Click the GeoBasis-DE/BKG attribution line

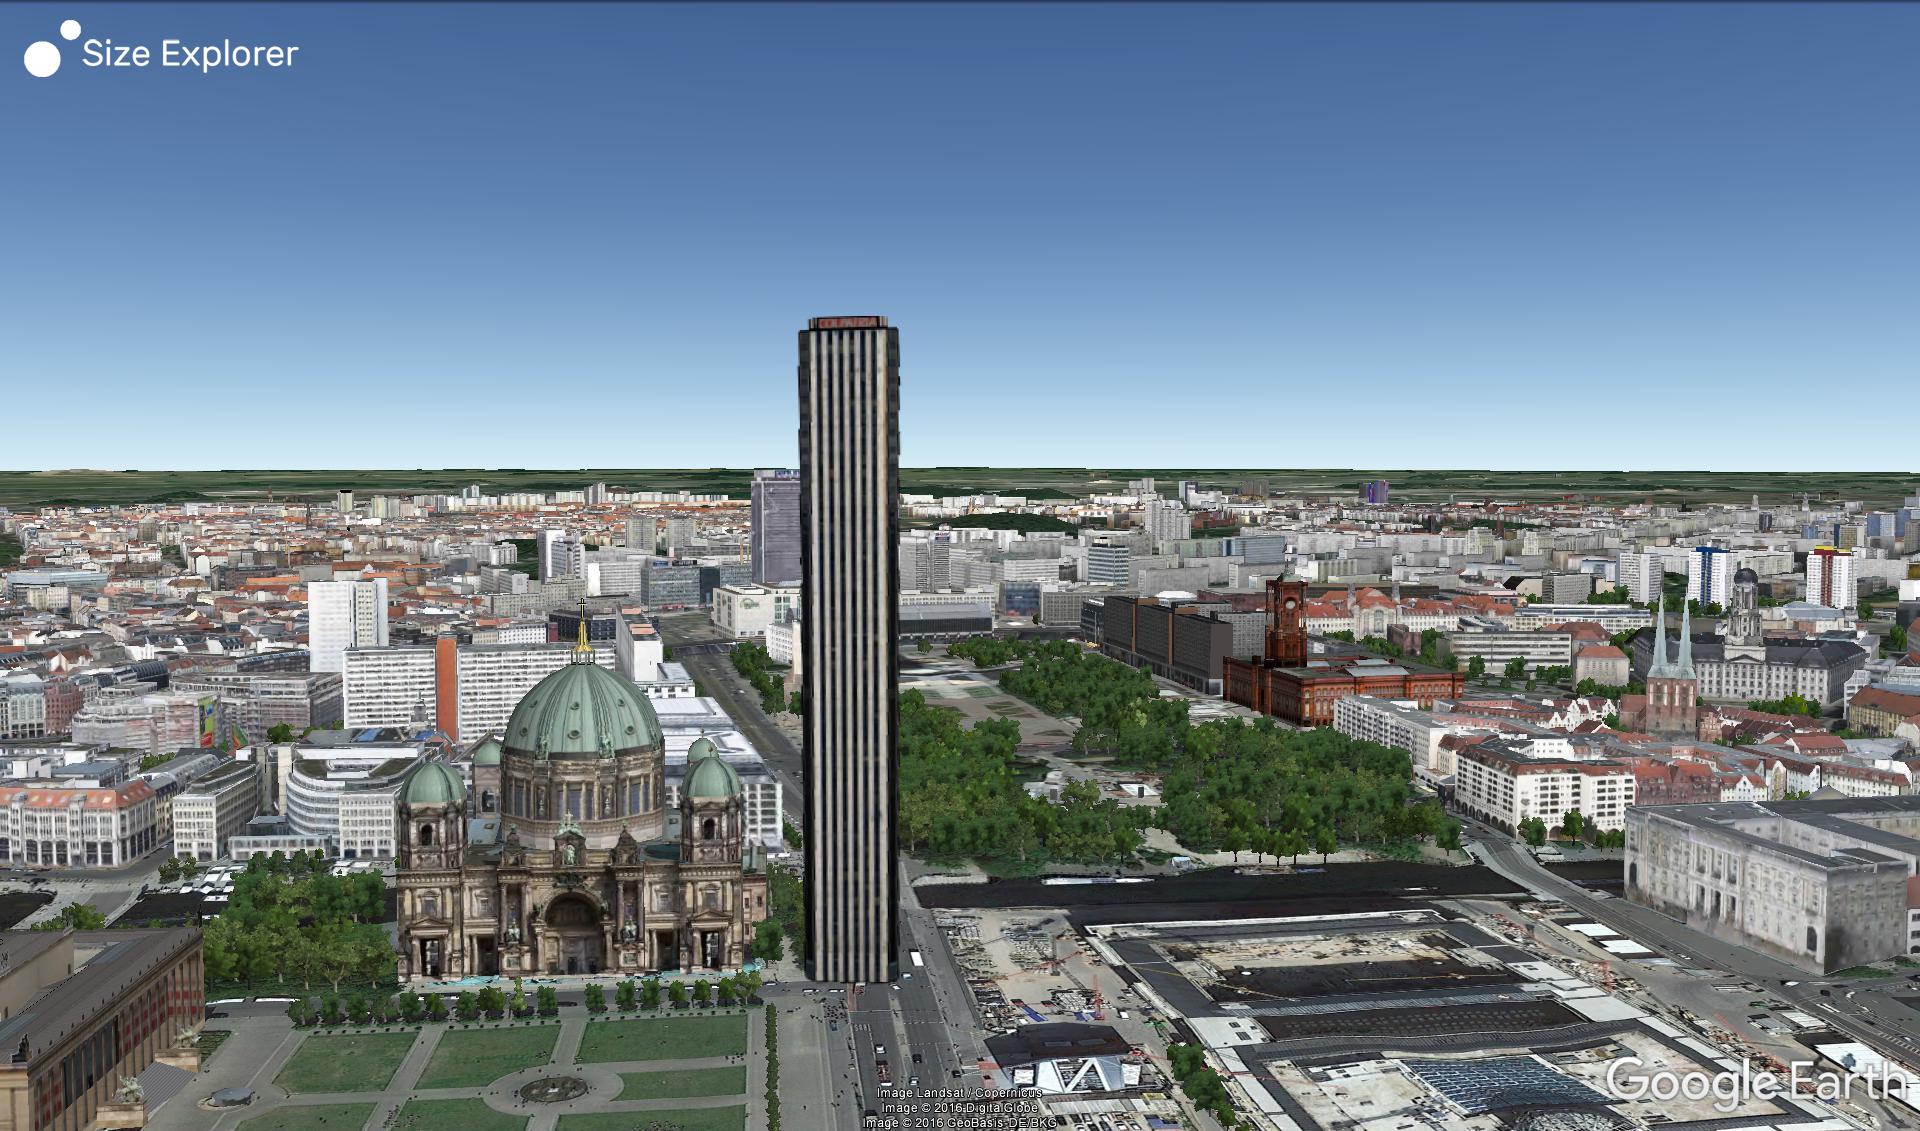click(x=959, y=1122)
